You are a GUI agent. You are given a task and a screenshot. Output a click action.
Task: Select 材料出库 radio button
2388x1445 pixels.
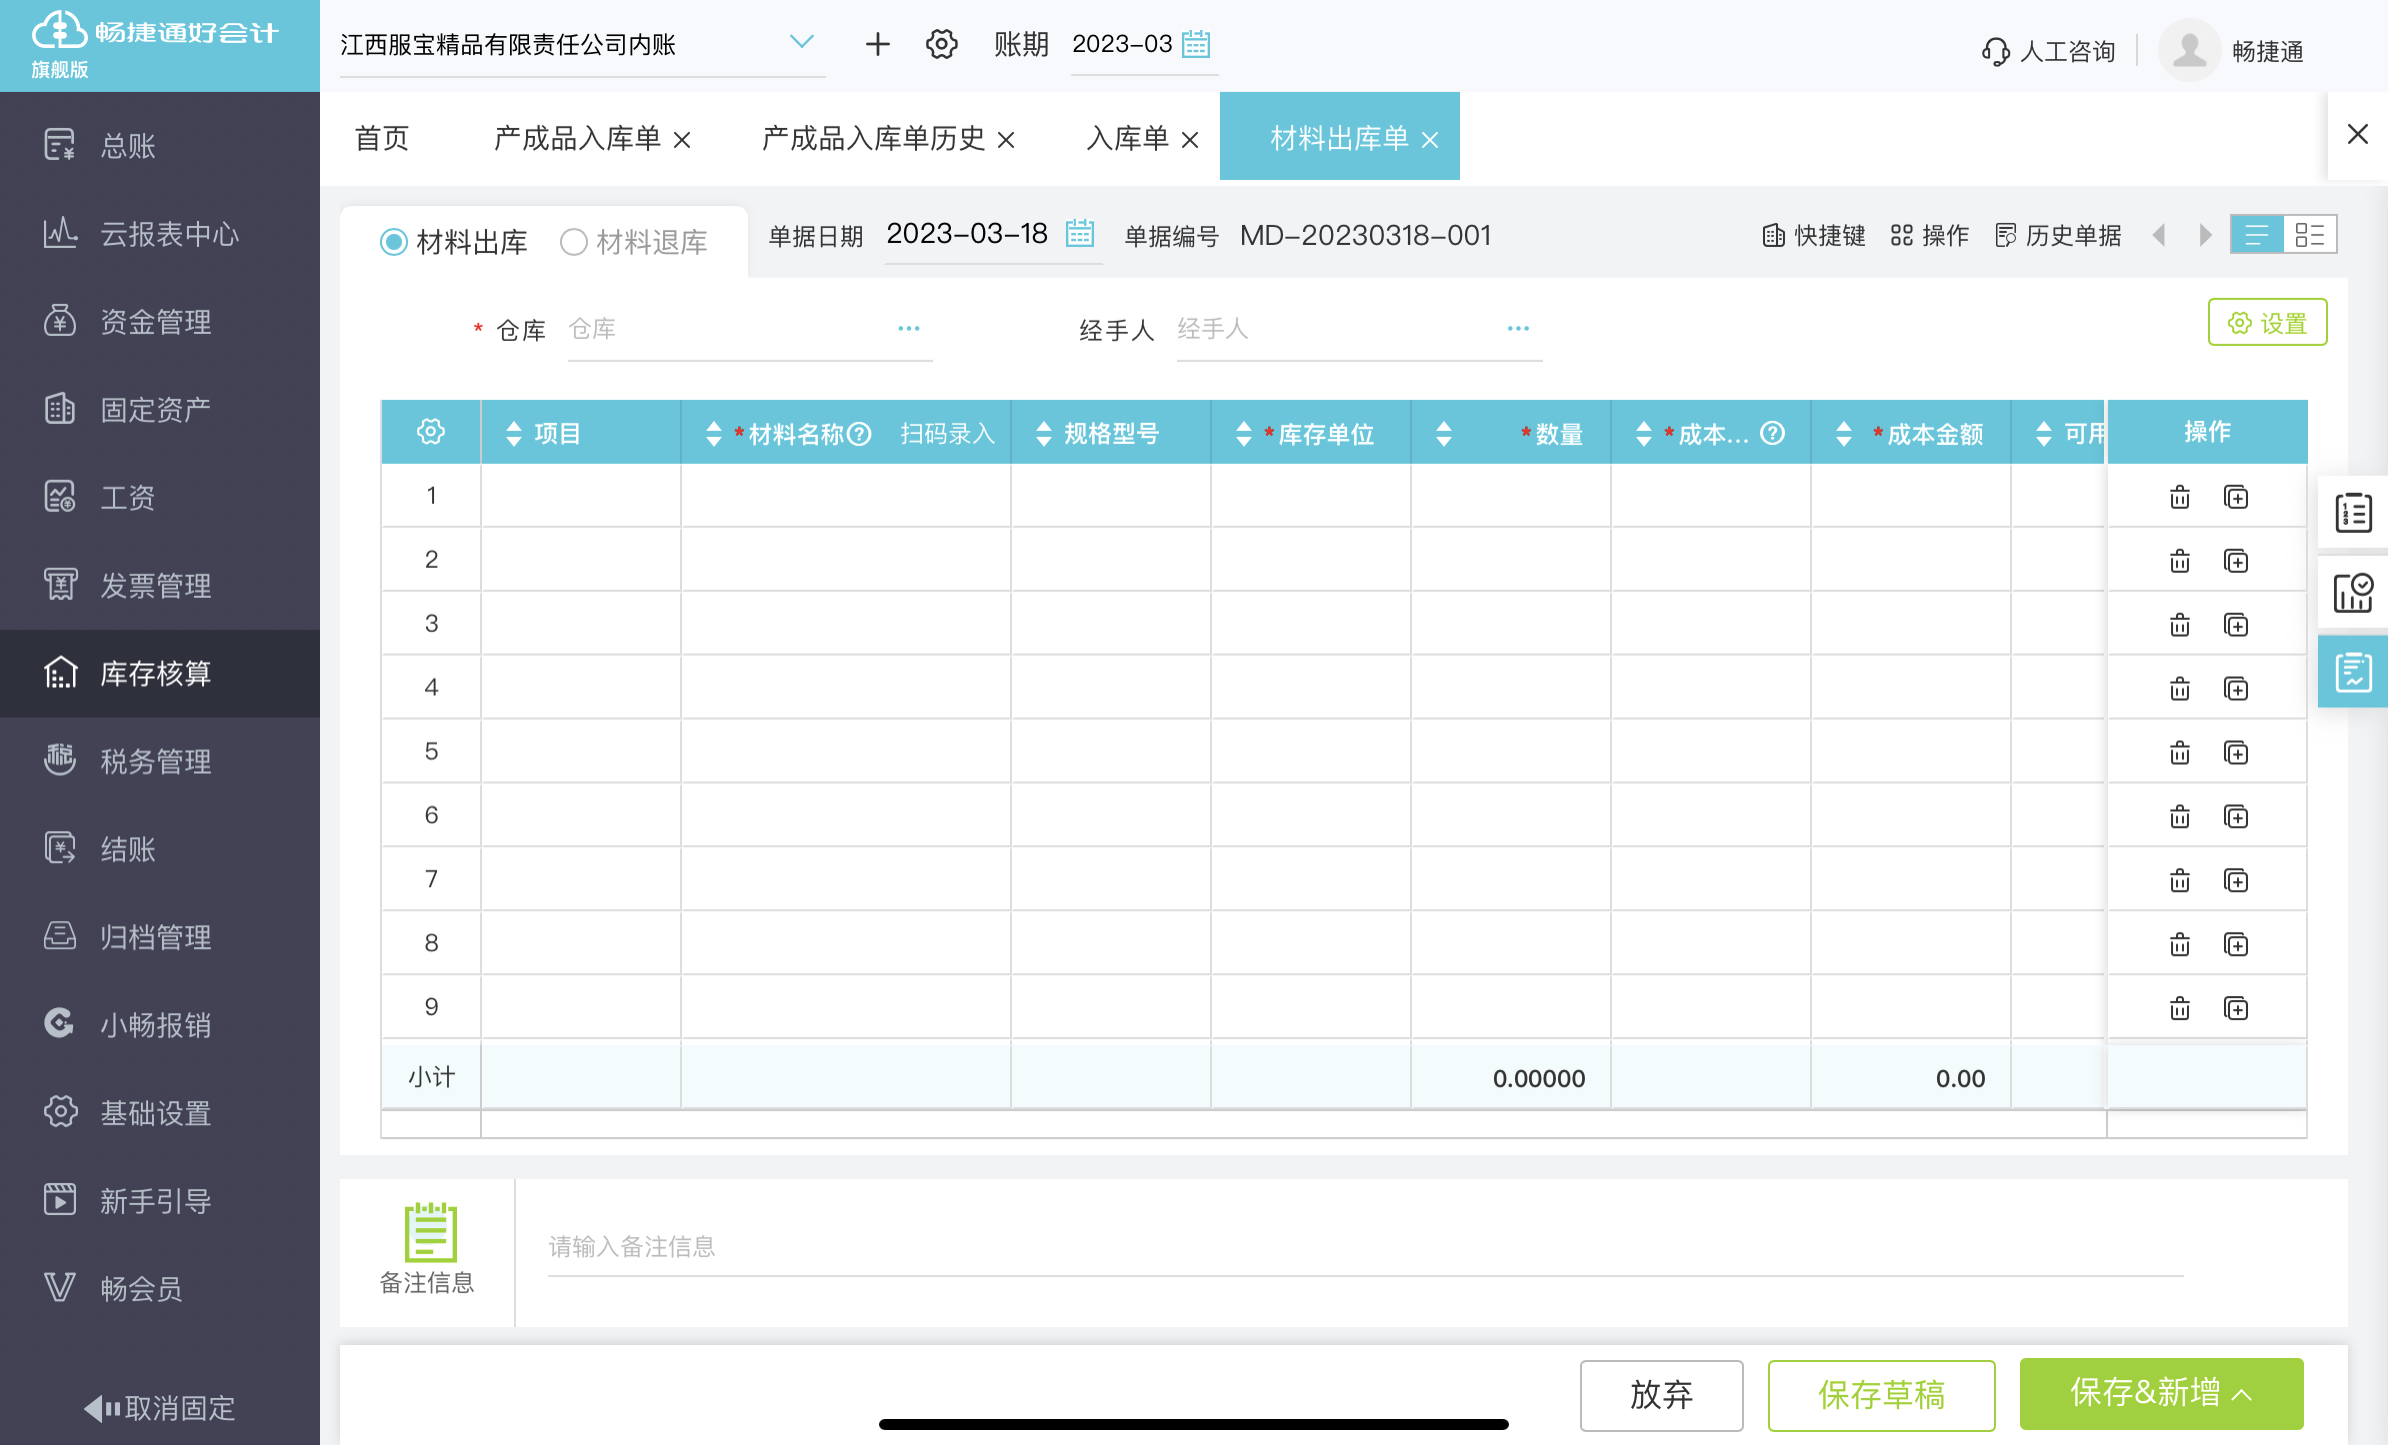(x=392, y=241)
